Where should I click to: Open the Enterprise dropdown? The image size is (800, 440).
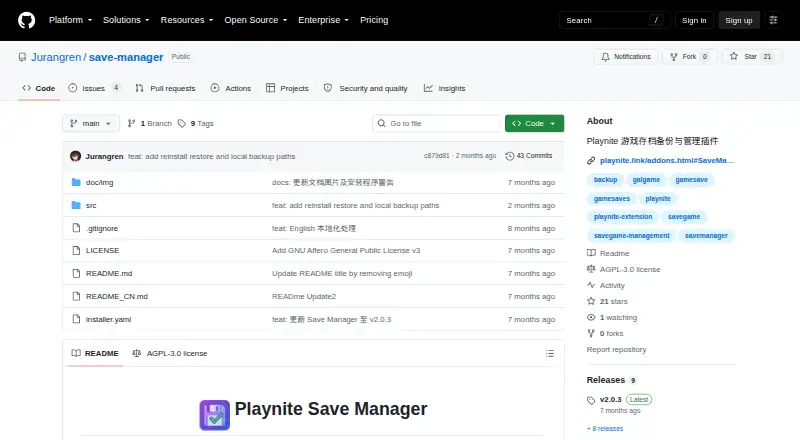click(323, 20)
